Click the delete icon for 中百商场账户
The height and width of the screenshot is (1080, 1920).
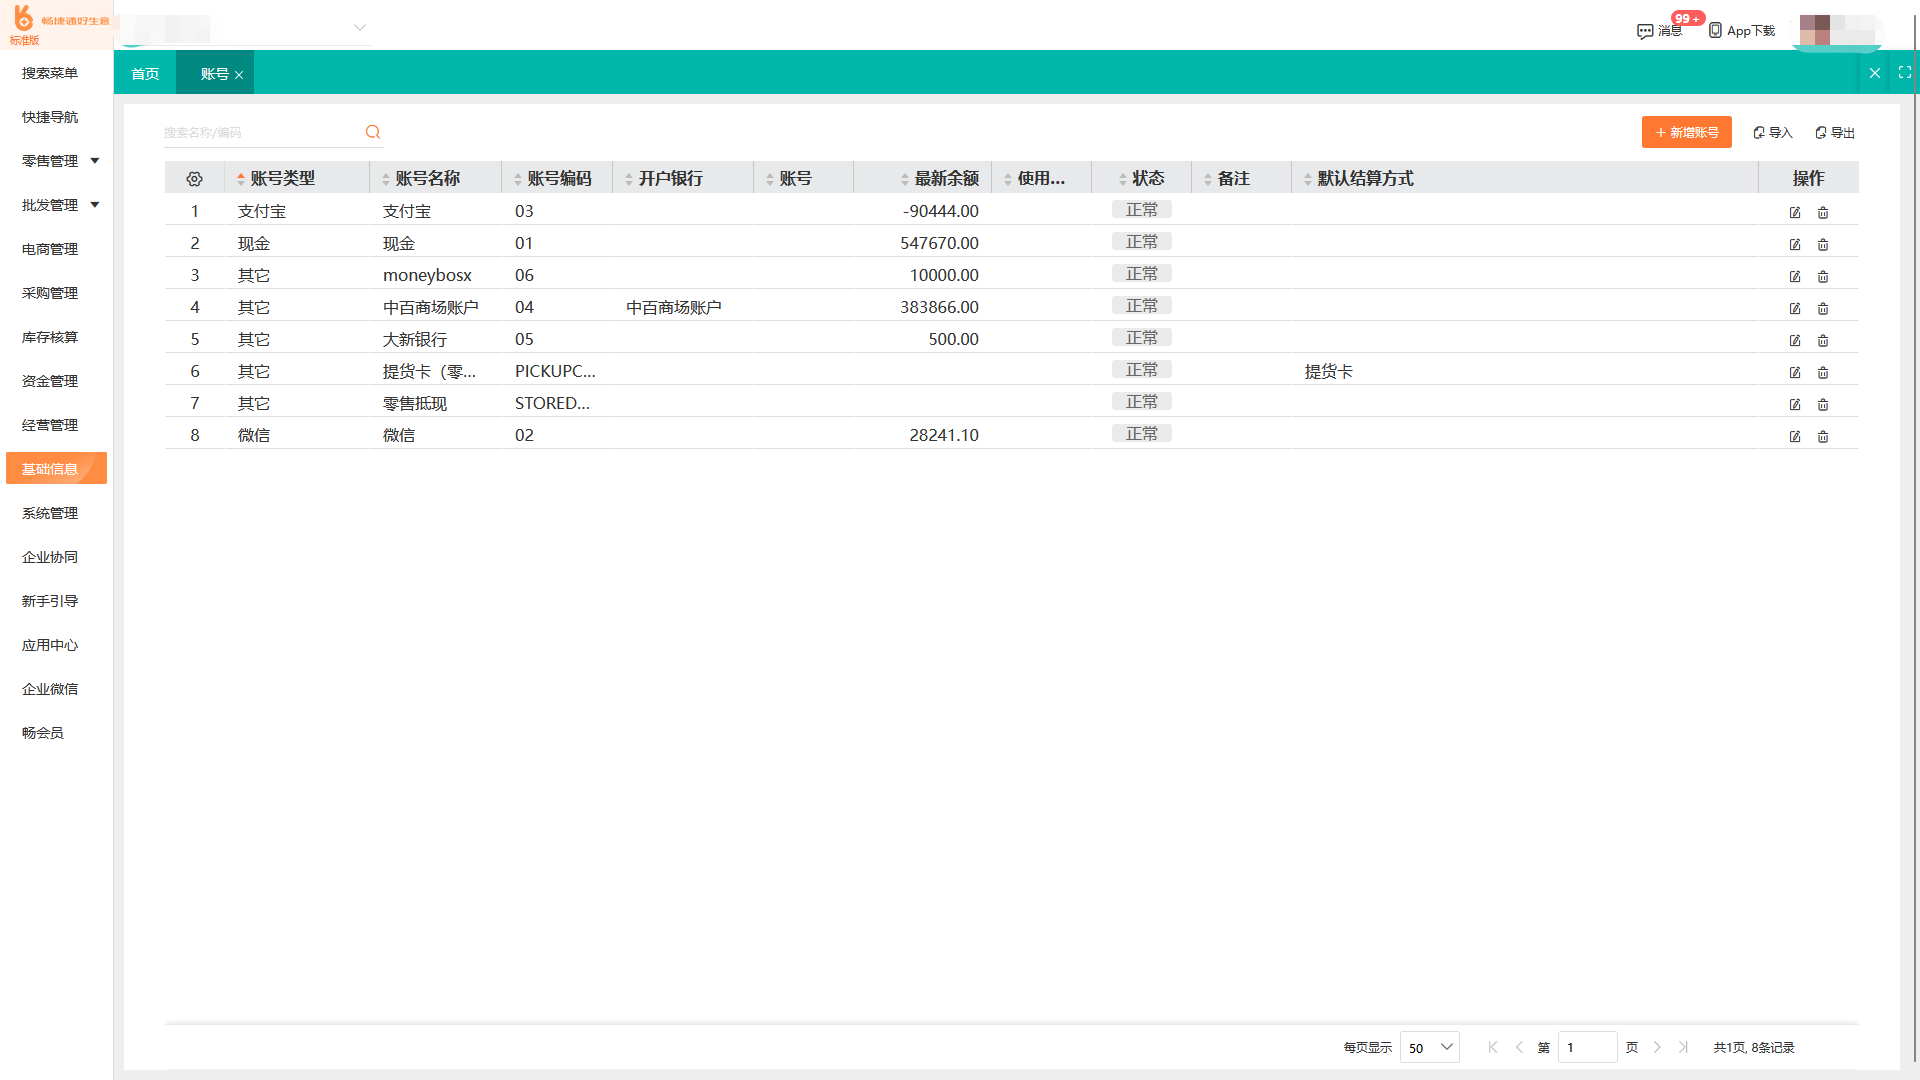(1822, 306)
